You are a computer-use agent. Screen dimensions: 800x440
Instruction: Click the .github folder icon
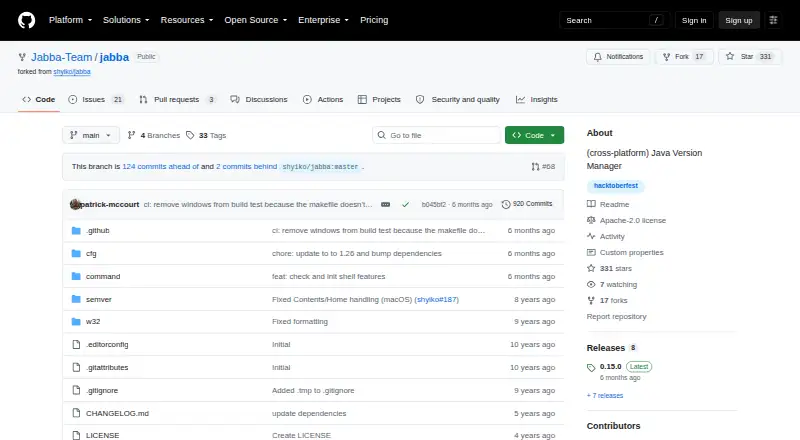click(76, 231)
